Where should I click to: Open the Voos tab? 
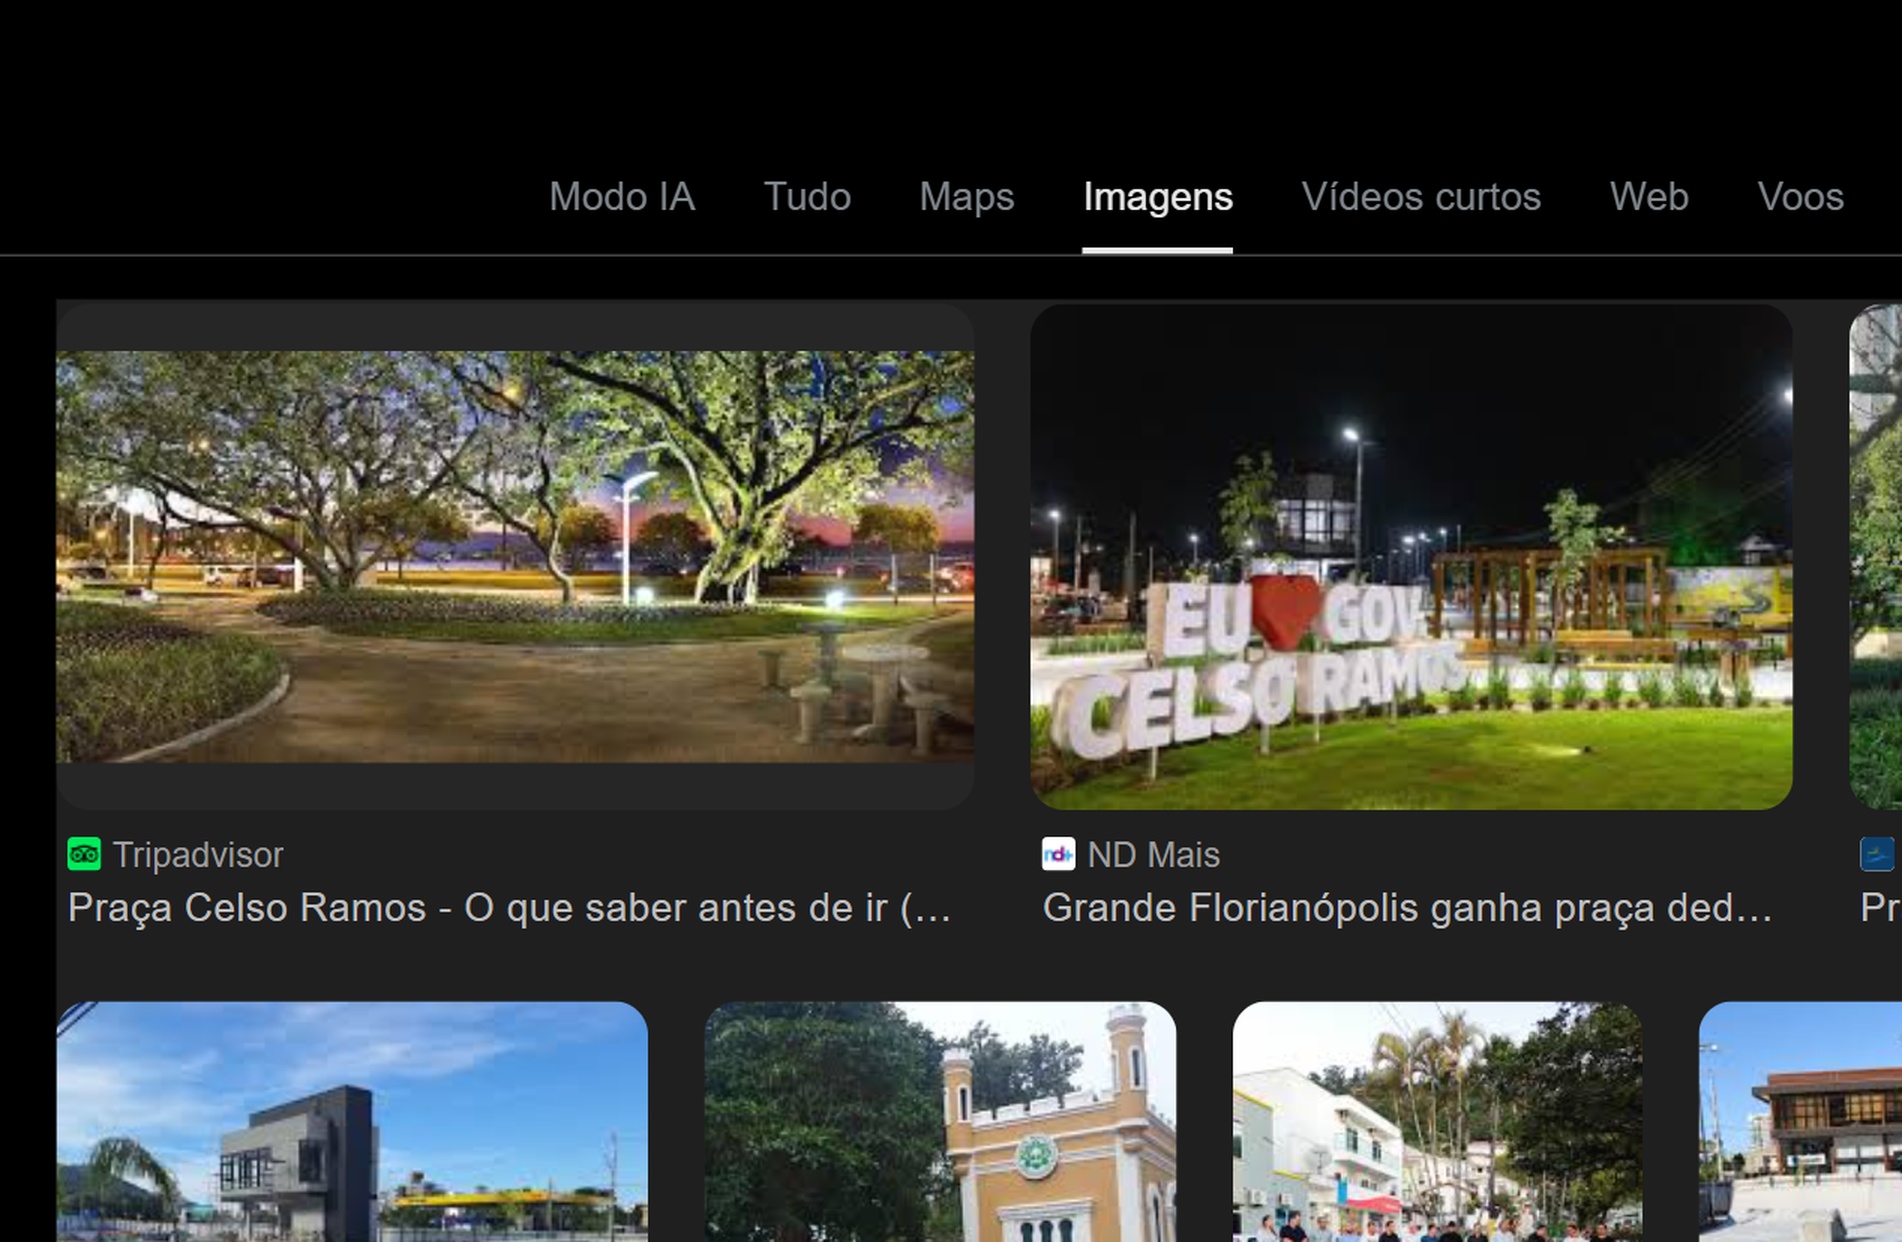click(1800, 197)
